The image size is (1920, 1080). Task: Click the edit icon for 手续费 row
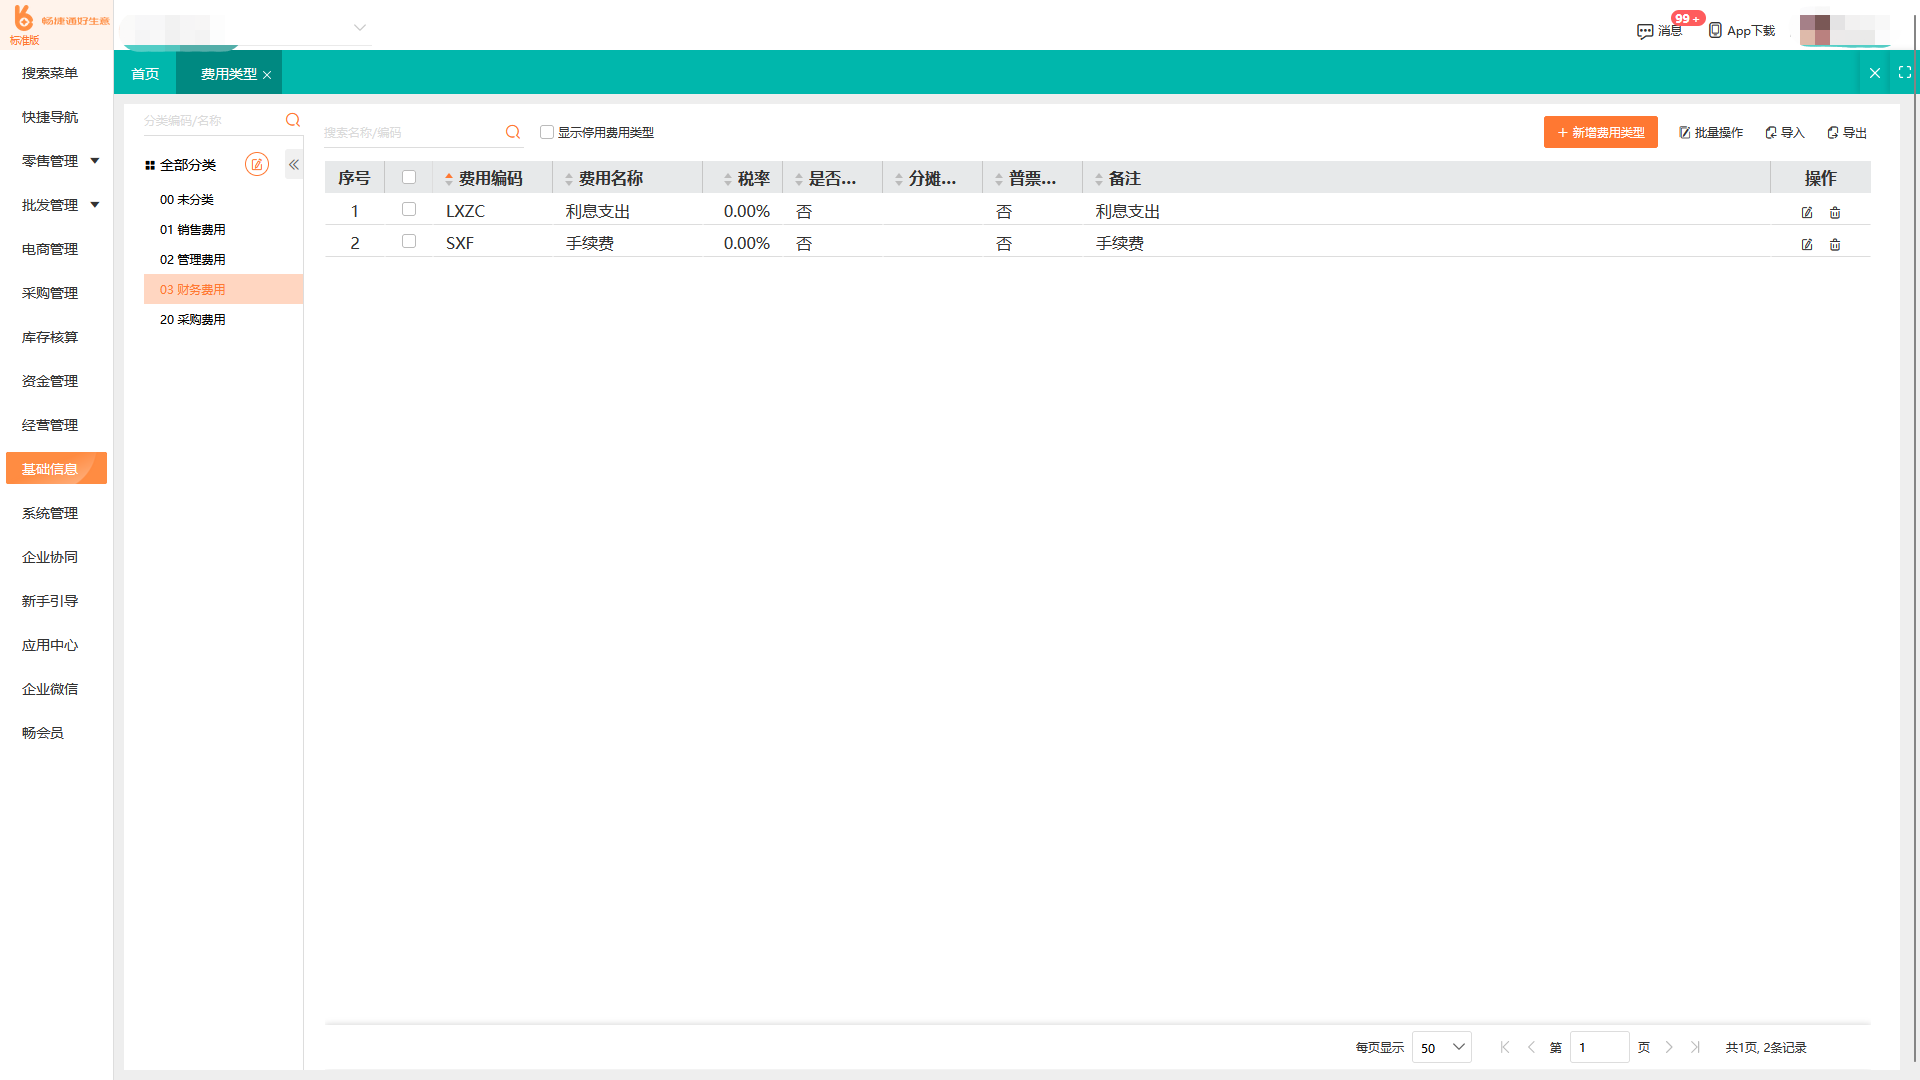pyautogui.click(x=1807, y=244)
